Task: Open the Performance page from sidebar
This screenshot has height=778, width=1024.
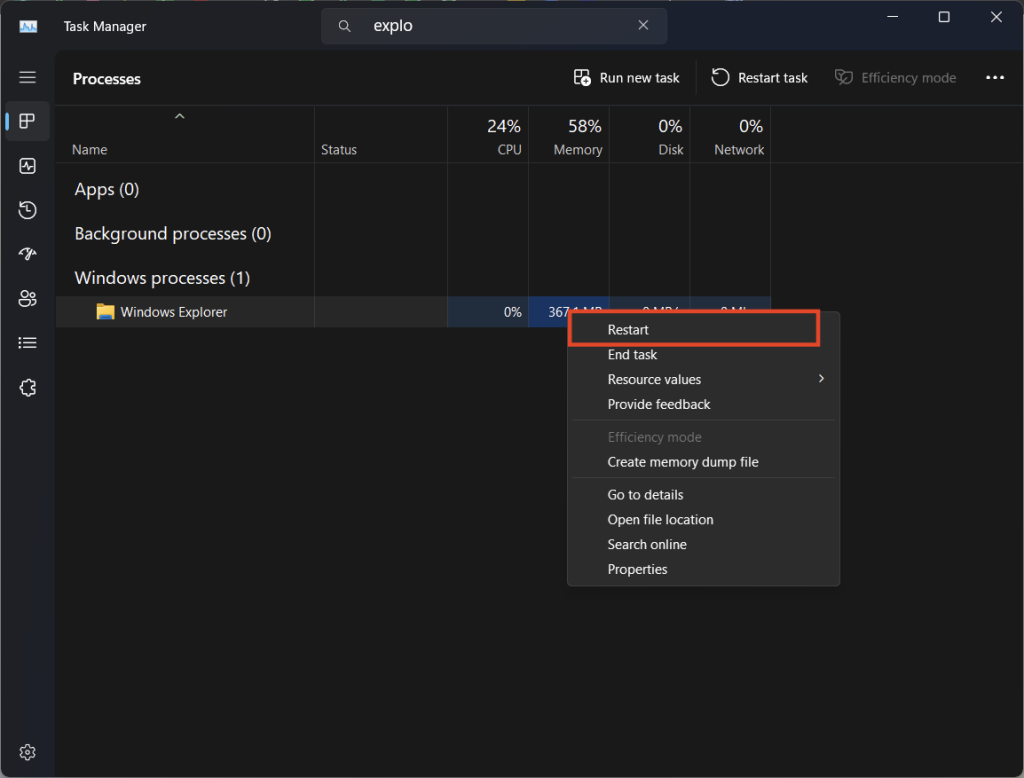Action: pyautogui.click(x=27, y=166)
